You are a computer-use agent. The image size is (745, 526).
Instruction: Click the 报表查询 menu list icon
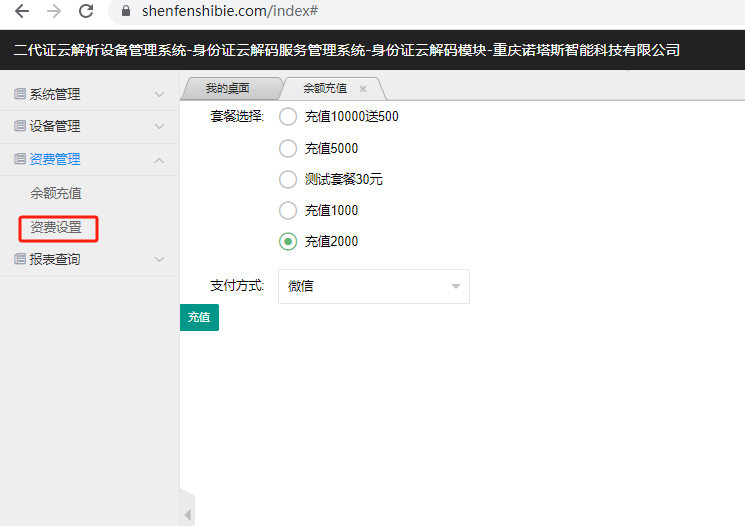19,260
